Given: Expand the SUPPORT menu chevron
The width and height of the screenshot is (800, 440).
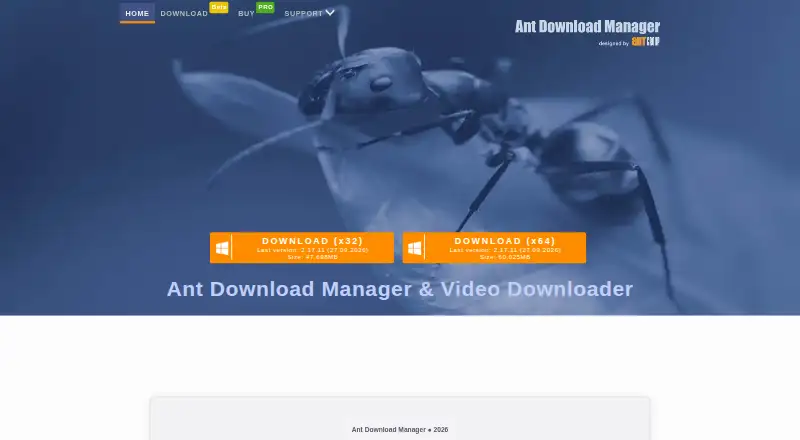Looking at the screenshot, I should point(330,12).
